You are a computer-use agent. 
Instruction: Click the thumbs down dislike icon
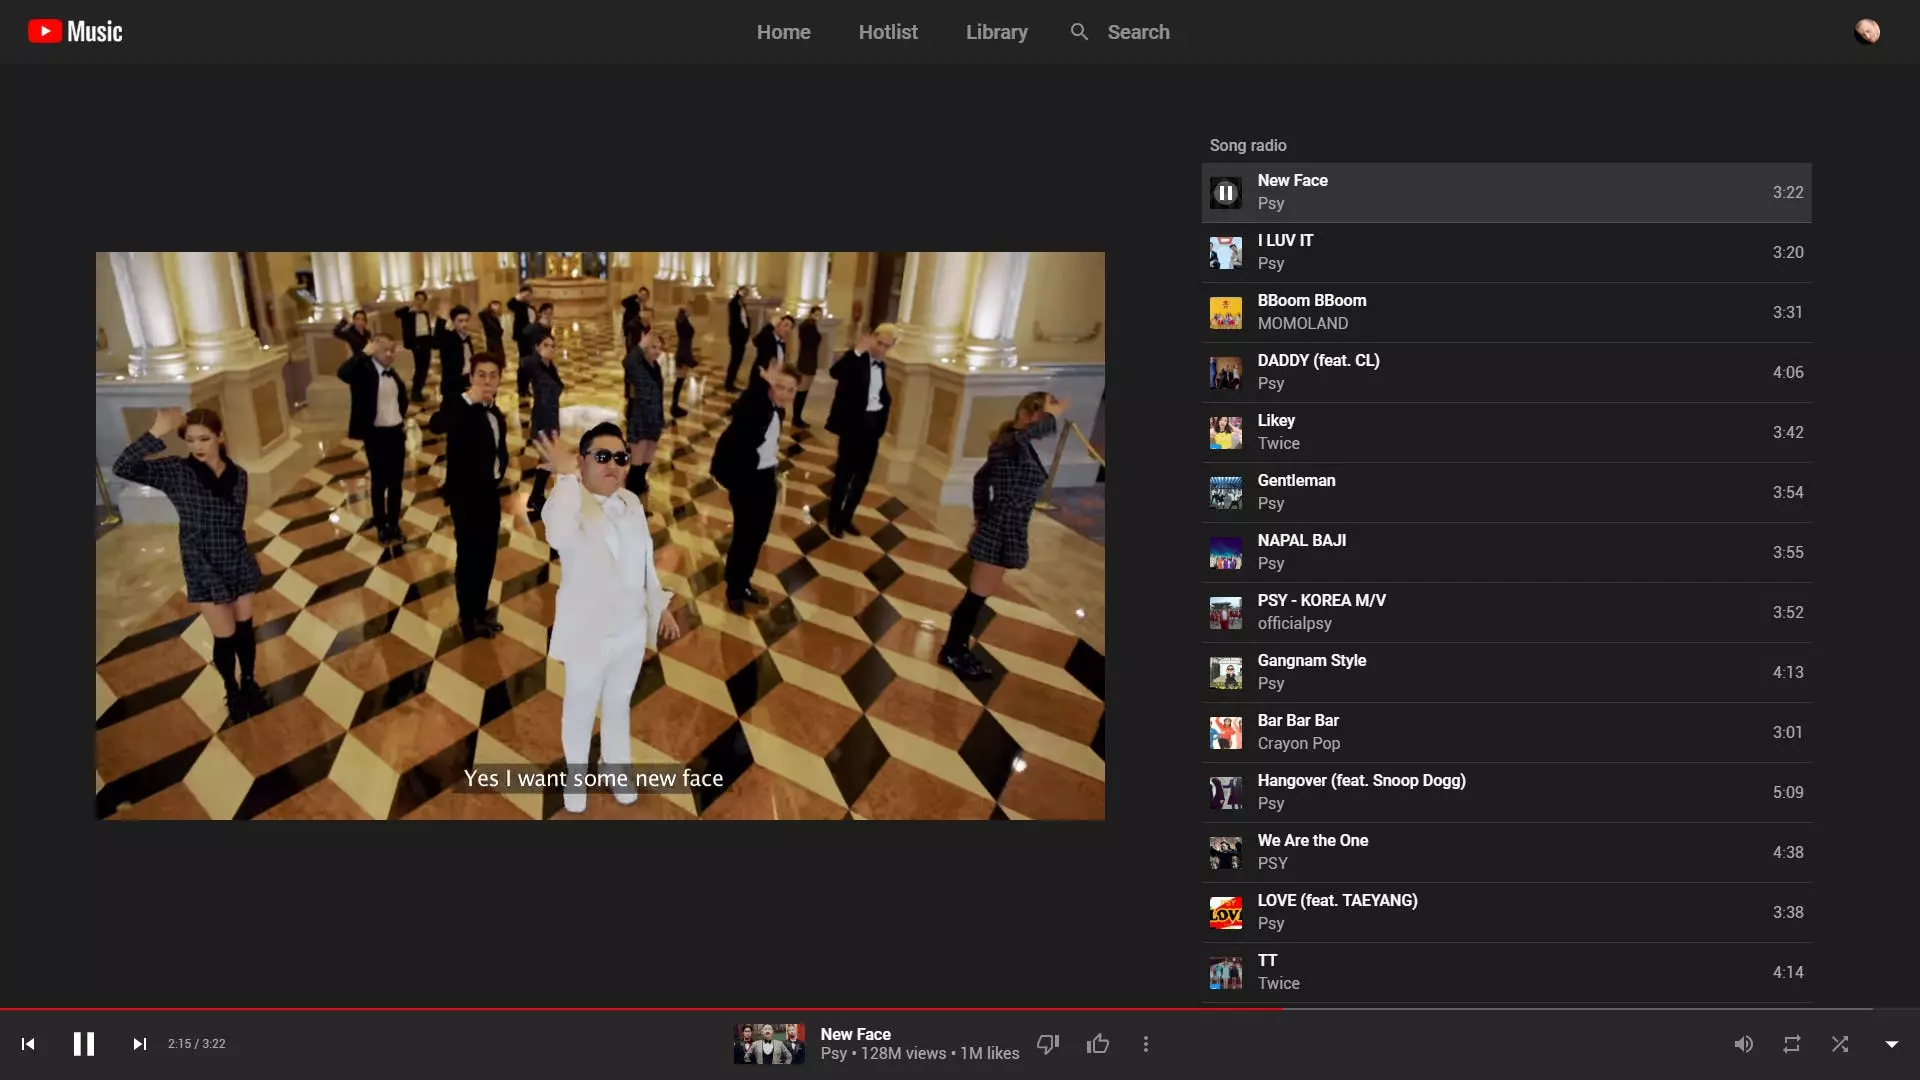(x=1050, y=1043)
